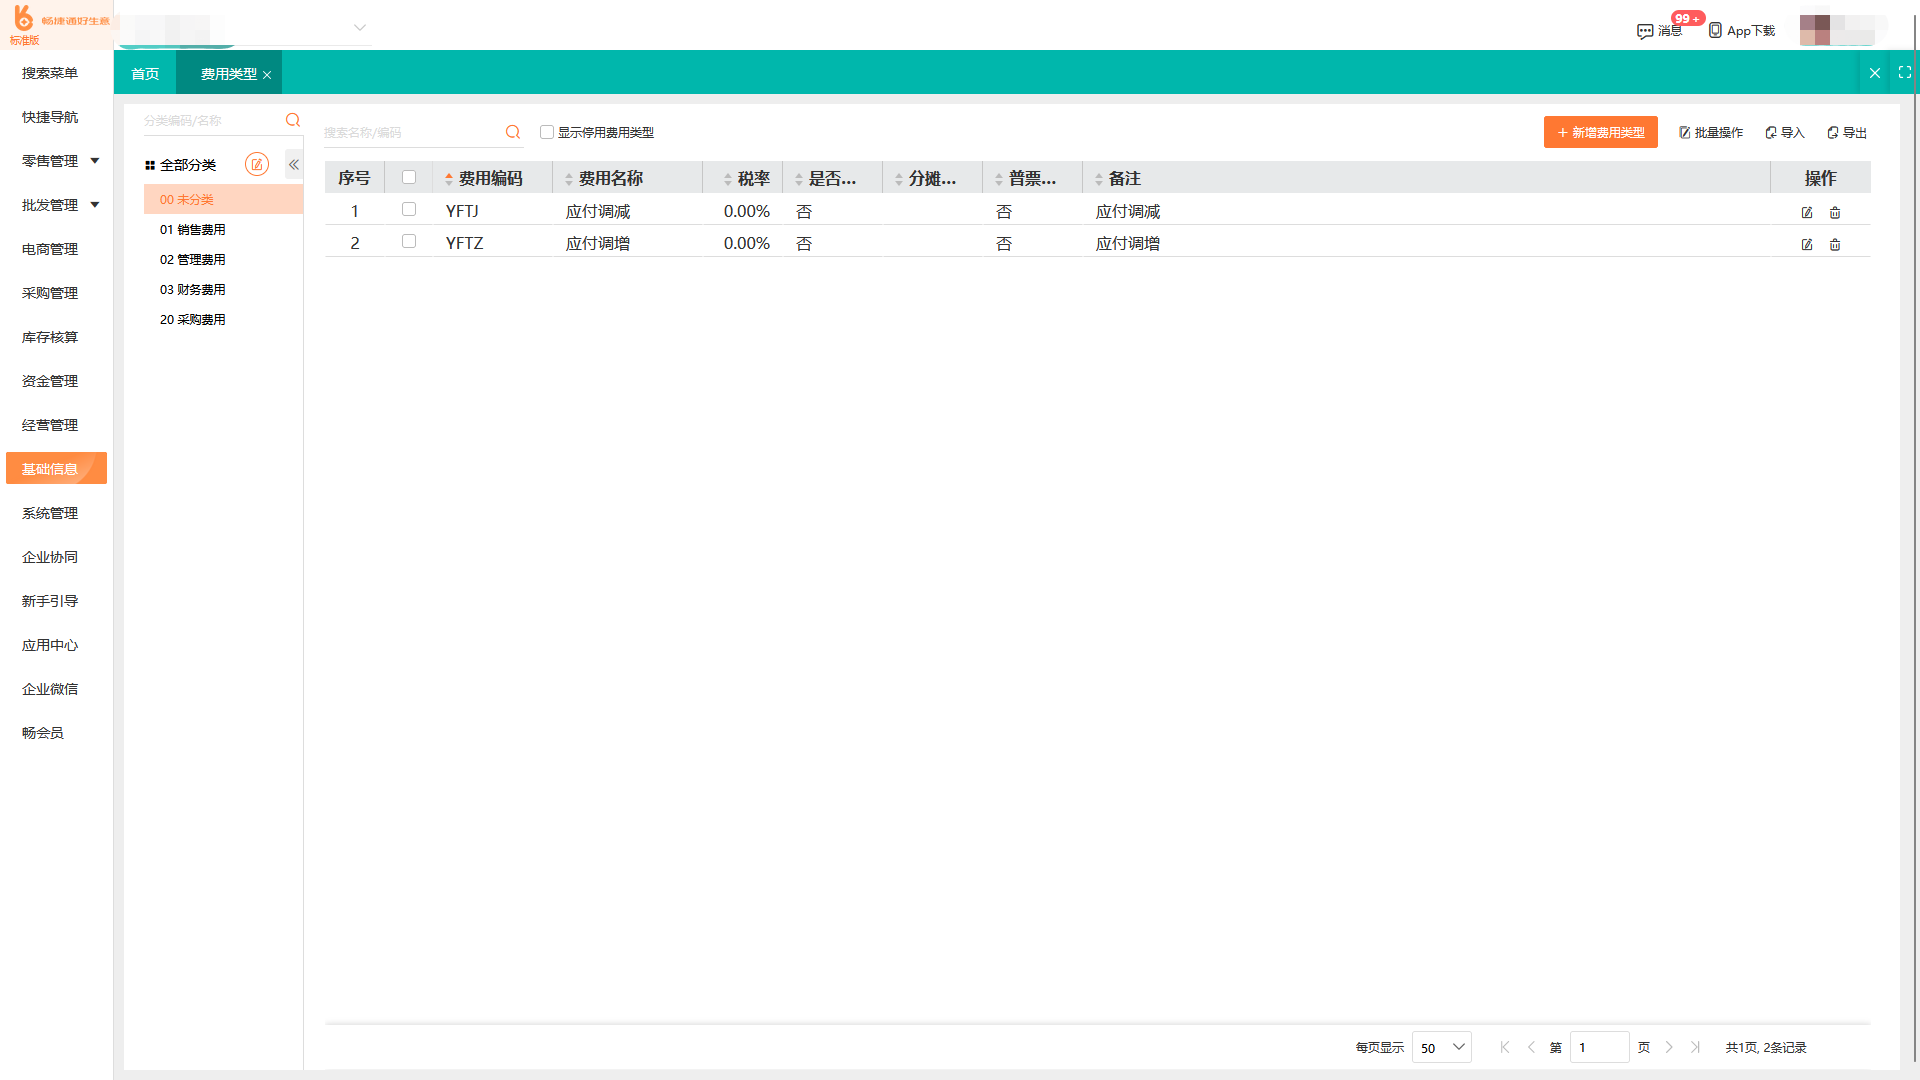Click the batch operations 批量操作 icon
This screenshot has width=1920, height=1080.
tap(1710, 132)
